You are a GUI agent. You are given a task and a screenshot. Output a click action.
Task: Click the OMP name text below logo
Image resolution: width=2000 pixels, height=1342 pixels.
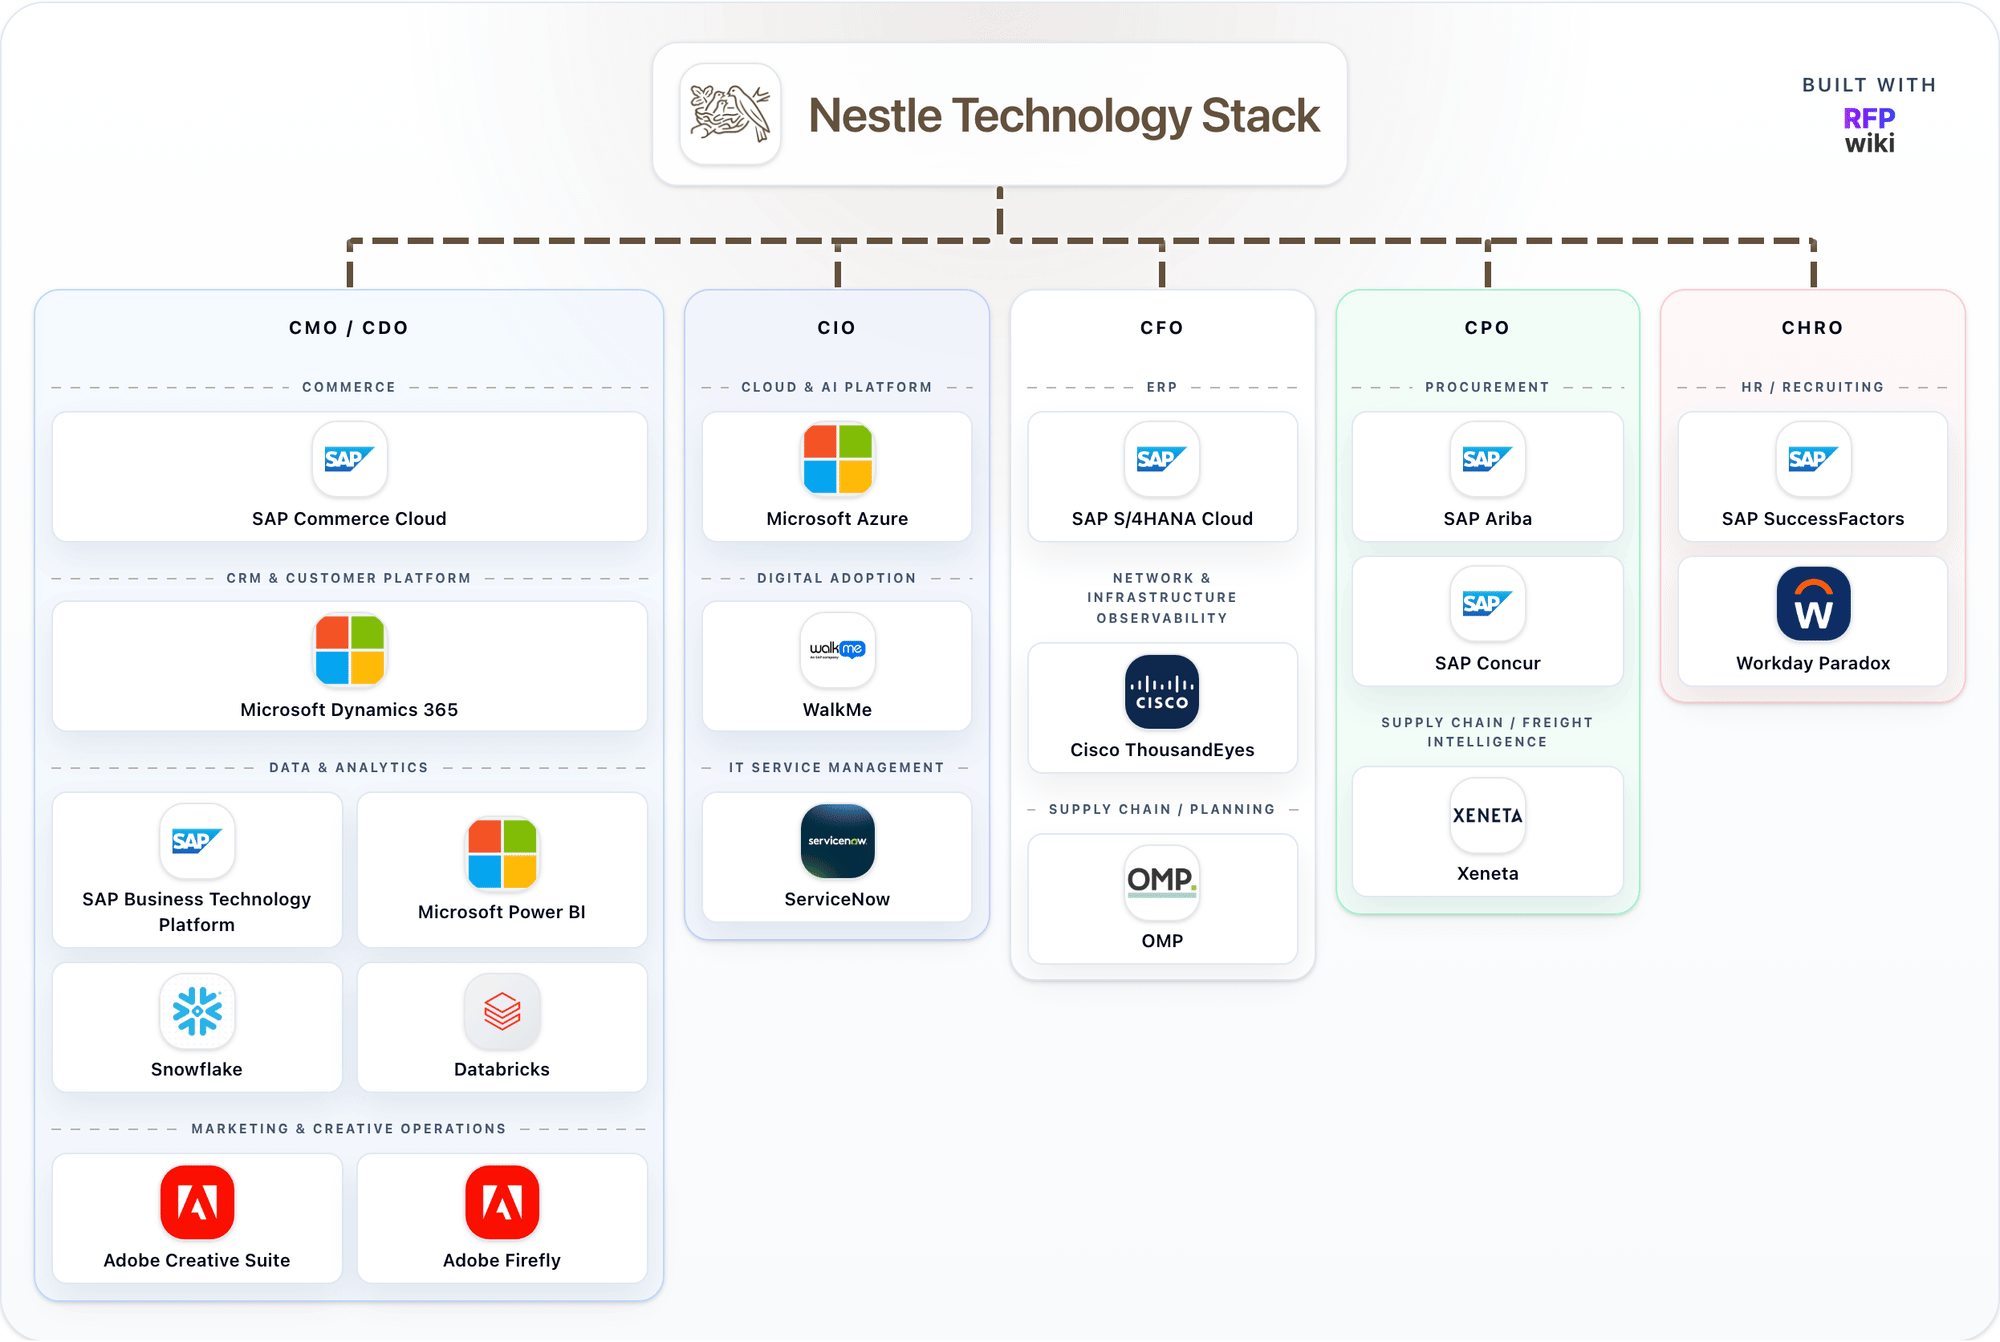coord(1162,941)
